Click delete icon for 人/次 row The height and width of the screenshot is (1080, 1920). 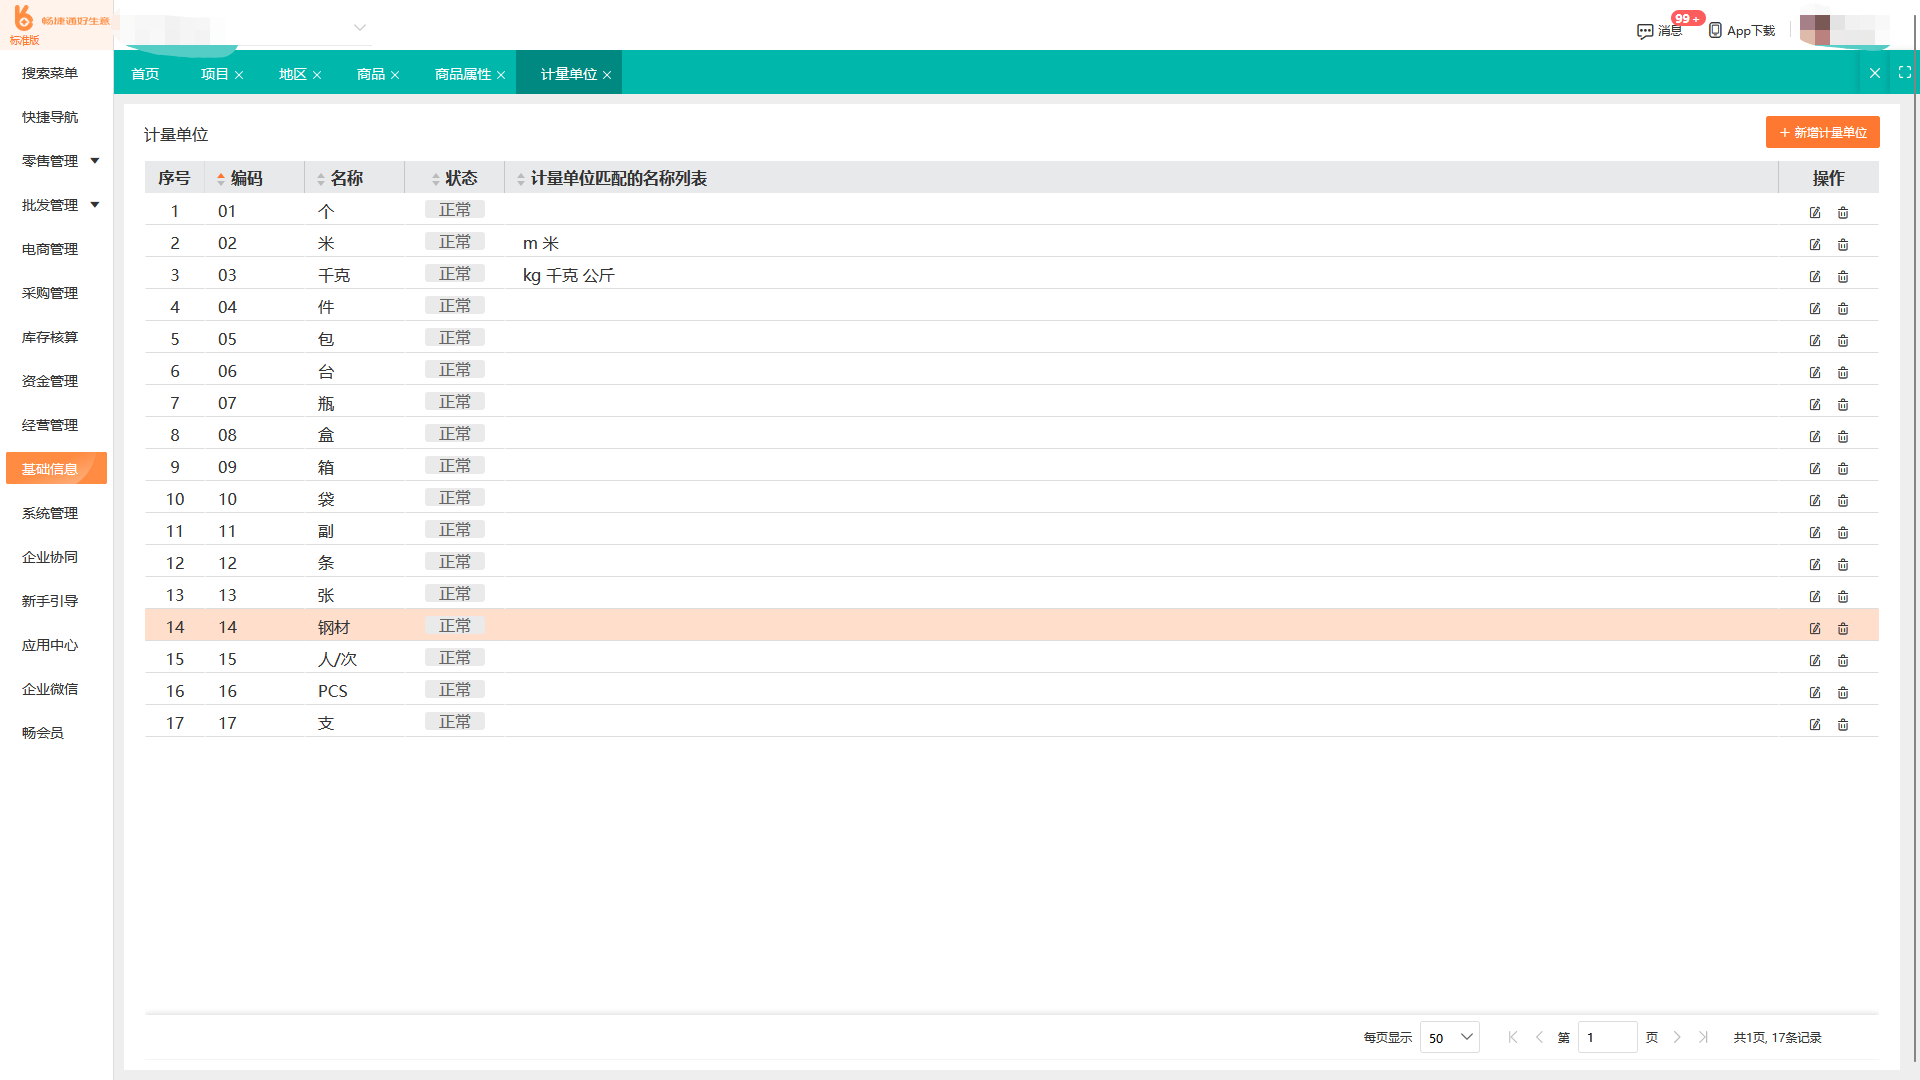click(x=1844, y=659)
